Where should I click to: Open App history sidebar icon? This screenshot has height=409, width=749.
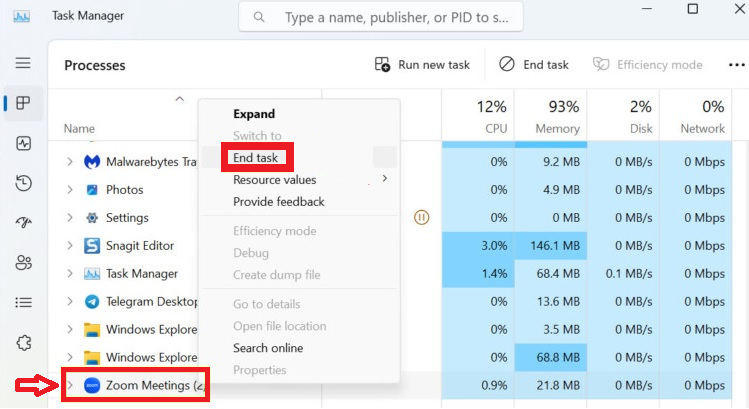(x=23, y=183)
